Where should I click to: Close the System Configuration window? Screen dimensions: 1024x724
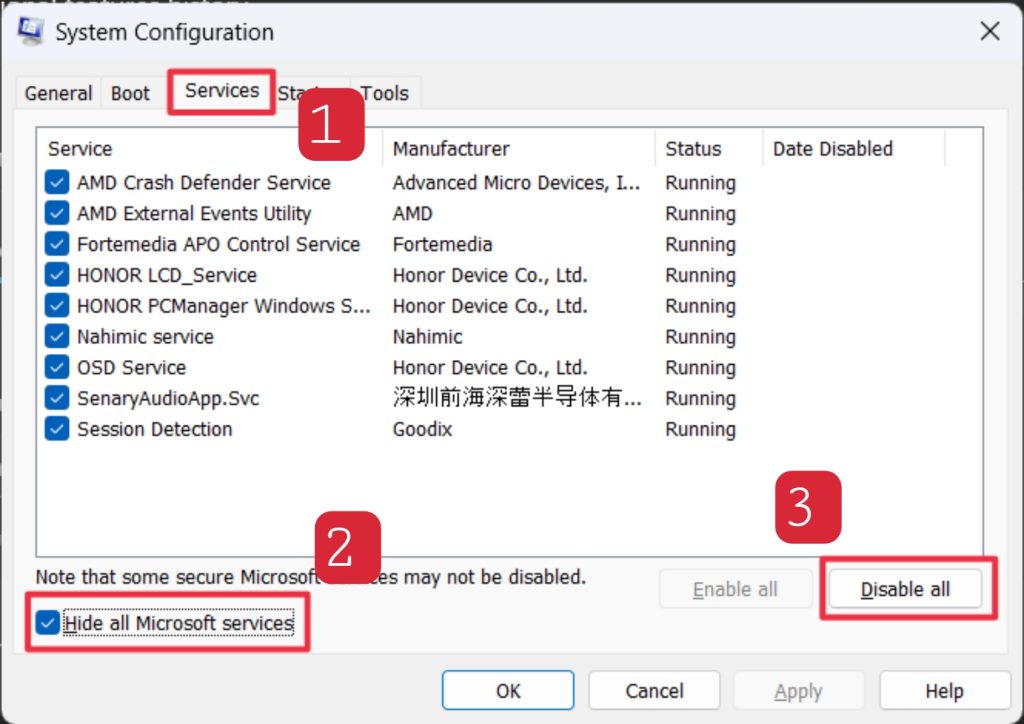pos(990,31)
